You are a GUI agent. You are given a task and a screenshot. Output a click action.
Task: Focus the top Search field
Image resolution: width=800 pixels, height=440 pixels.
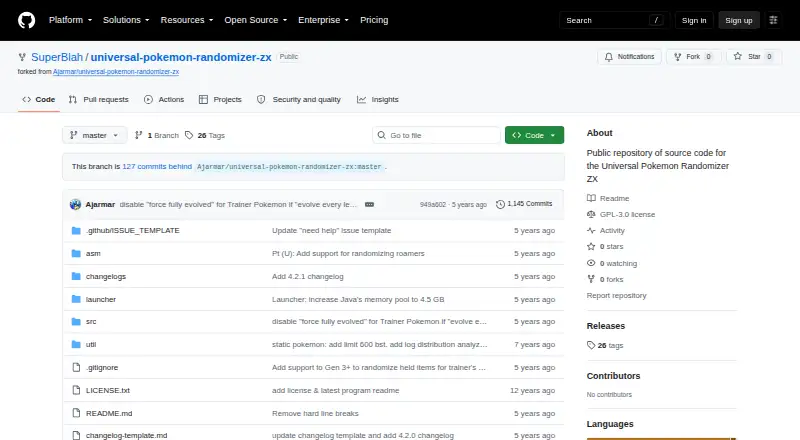[x=614, y=20]
